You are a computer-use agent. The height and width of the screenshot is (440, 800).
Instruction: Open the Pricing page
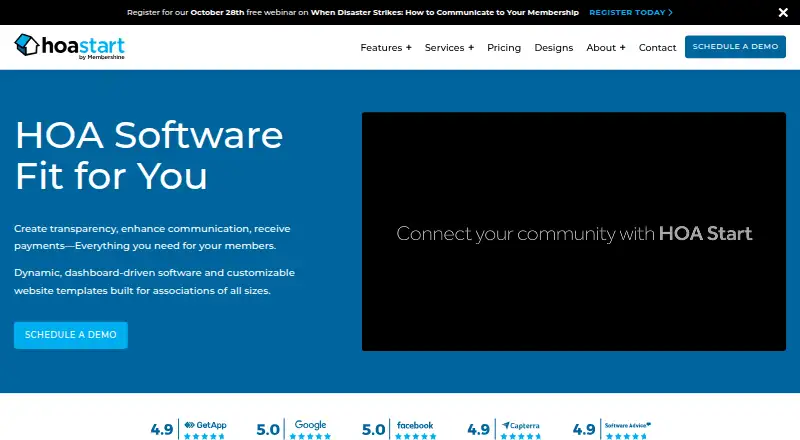504,47
